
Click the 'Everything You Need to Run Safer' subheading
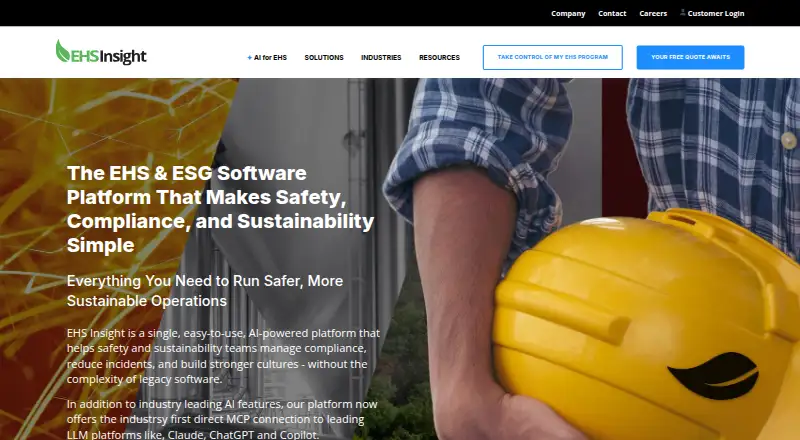(x=205, y=290)
